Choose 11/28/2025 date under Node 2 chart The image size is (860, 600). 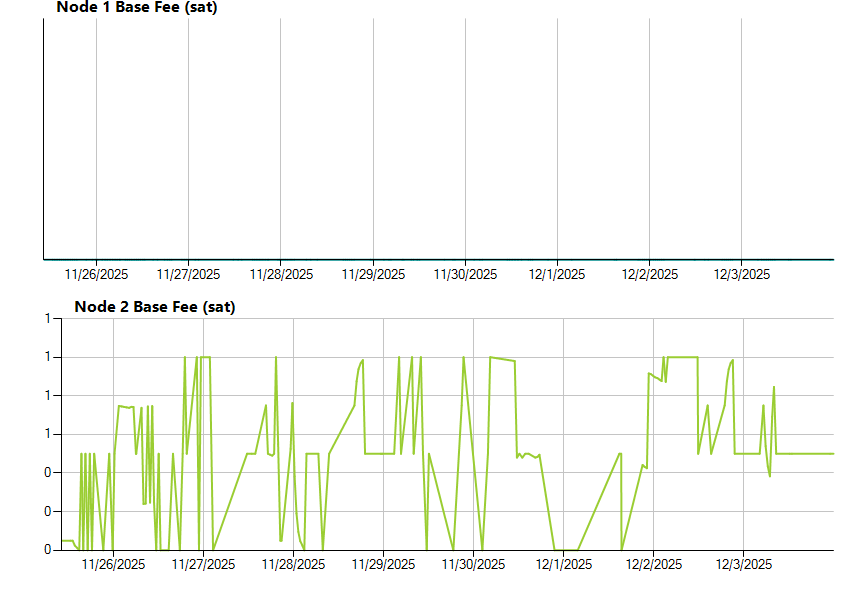tap(293, 564)
